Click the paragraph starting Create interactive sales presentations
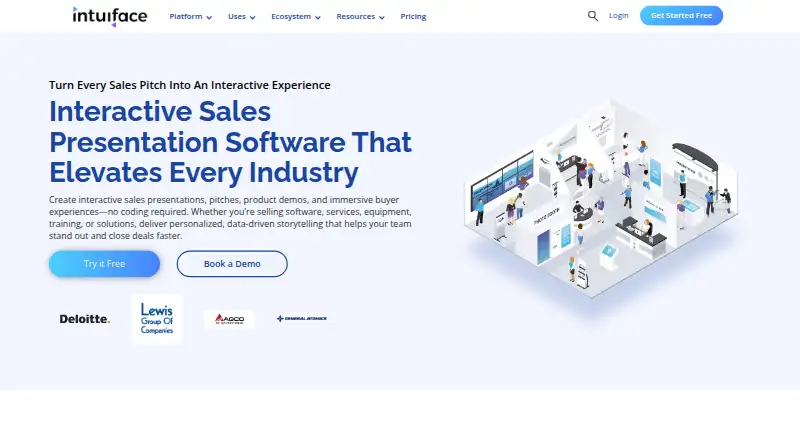Image resolution: width=800 pixels, height=440 pixels. (230, 217)
